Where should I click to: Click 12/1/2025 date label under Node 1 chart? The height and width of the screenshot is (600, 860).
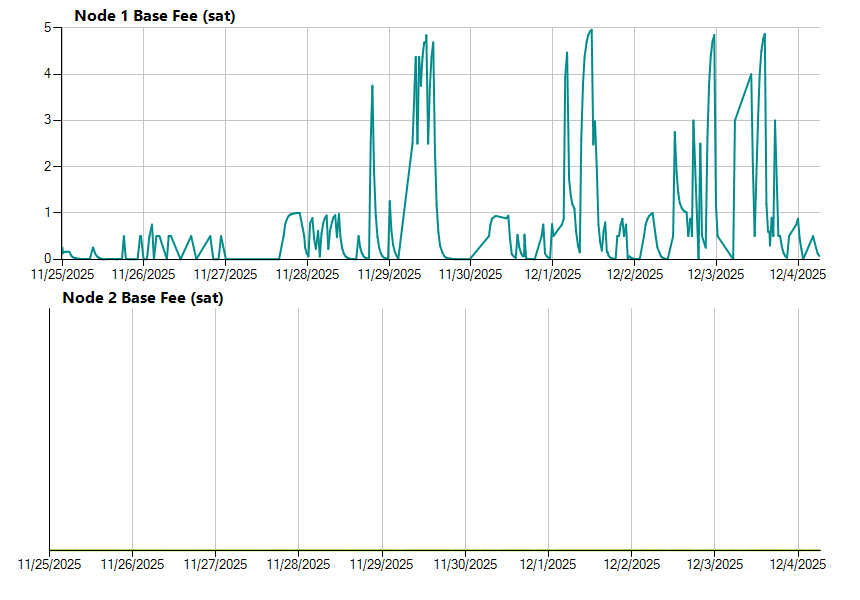553,273
